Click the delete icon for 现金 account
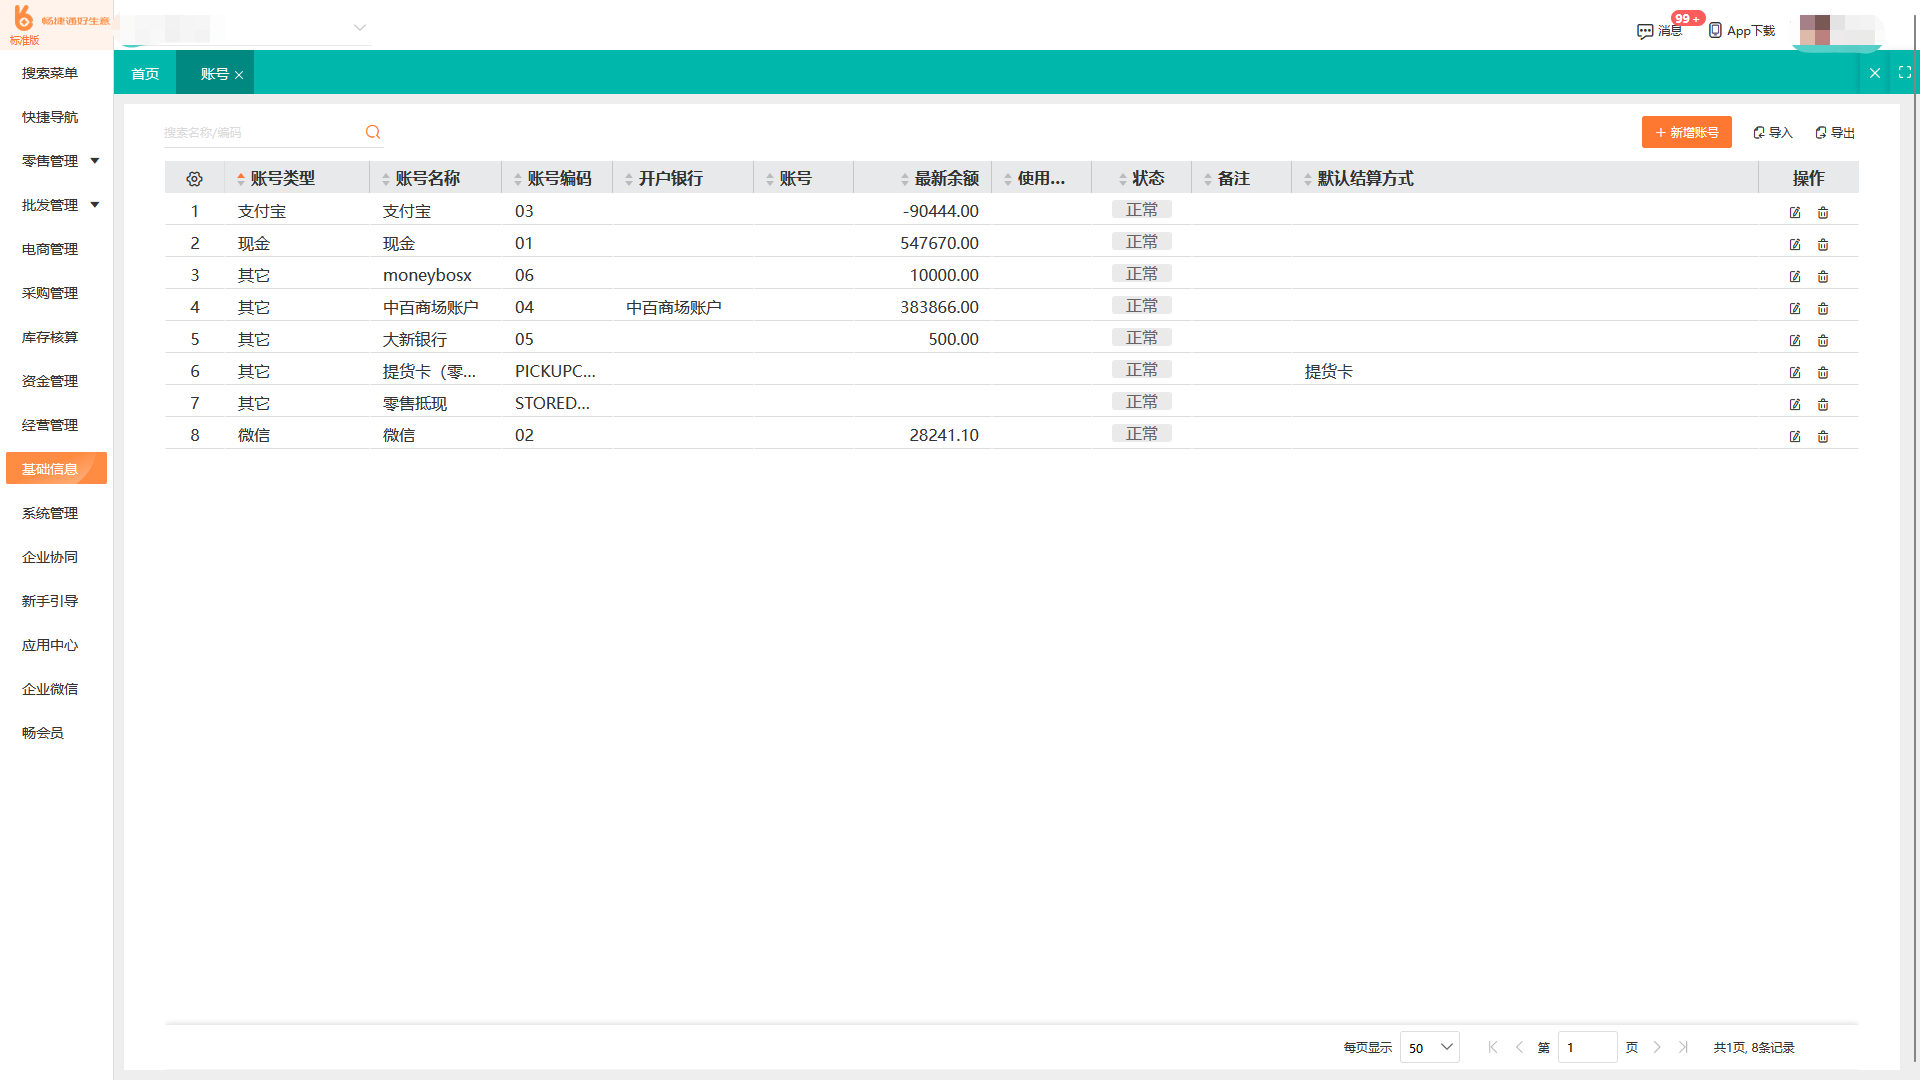Screen dimensions: 1920x1080 point(1822,243)
